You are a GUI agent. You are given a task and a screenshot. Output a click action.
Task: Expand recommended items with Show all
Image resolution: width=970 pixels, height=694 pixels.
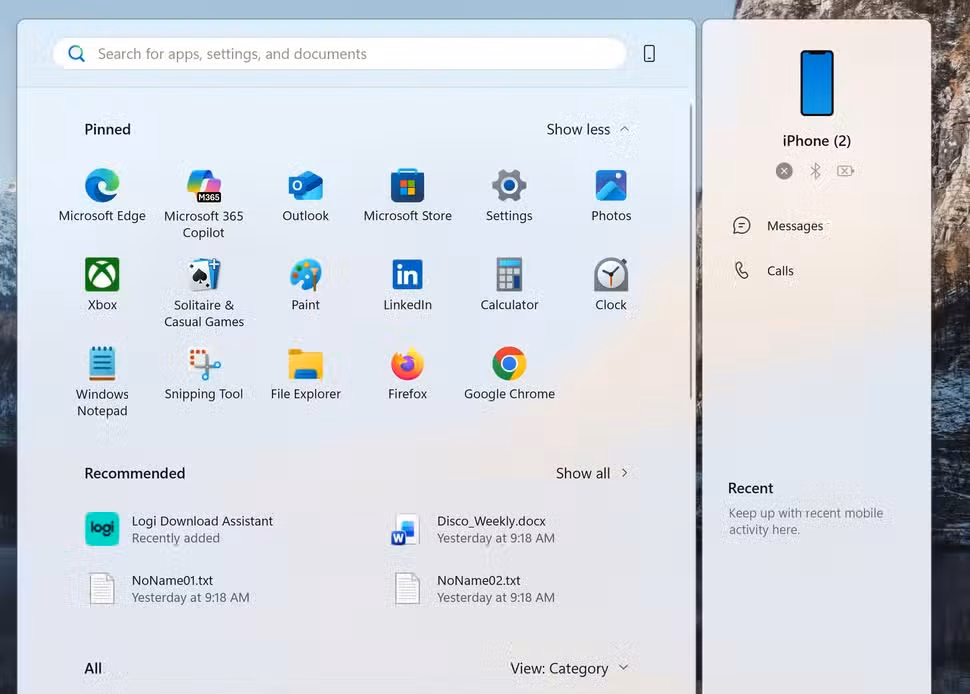pyautogui.click(x=592, y=473)
